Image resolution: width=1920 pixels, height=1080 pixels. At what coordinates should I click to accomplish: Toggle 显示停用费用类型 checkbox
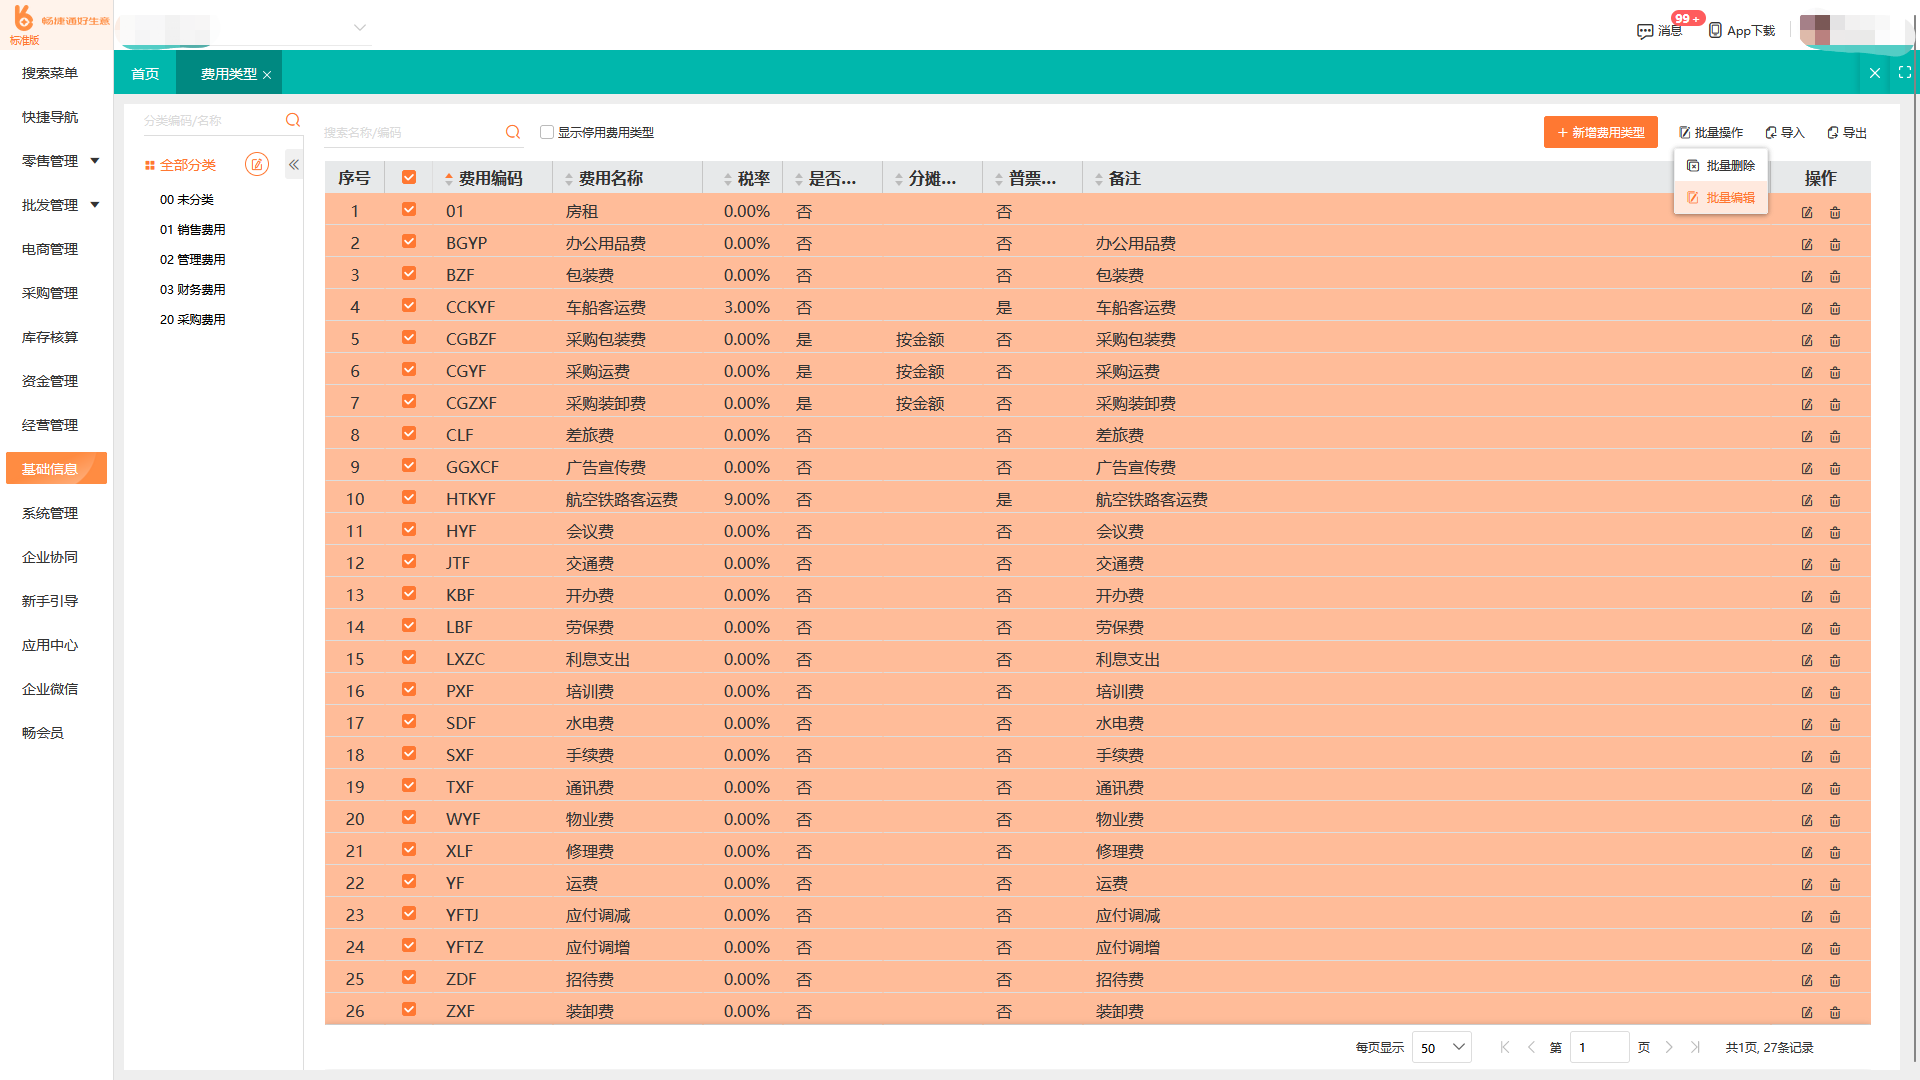547,131
